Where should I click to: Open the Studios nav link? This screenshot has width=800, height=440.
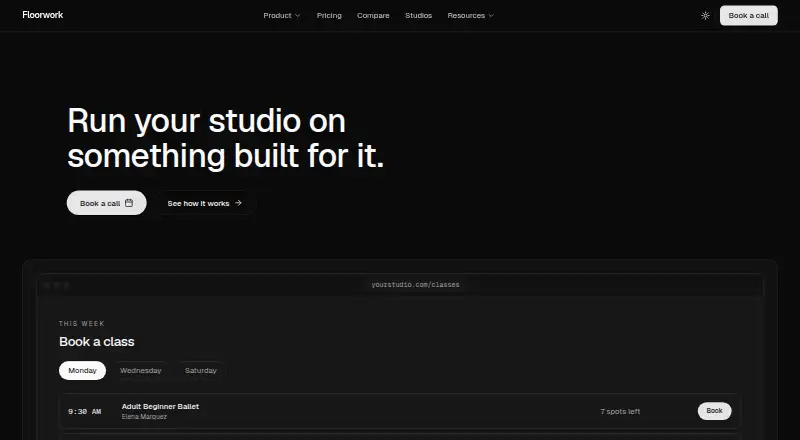pyautogui.click(x=418, y=15)
